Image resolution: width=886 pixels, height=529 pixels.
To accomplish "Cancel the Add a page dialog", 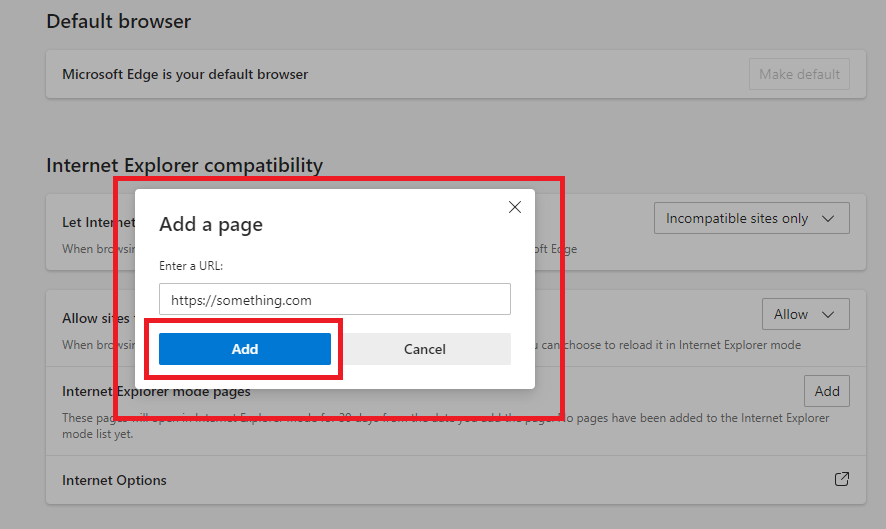I will point(424,349).
